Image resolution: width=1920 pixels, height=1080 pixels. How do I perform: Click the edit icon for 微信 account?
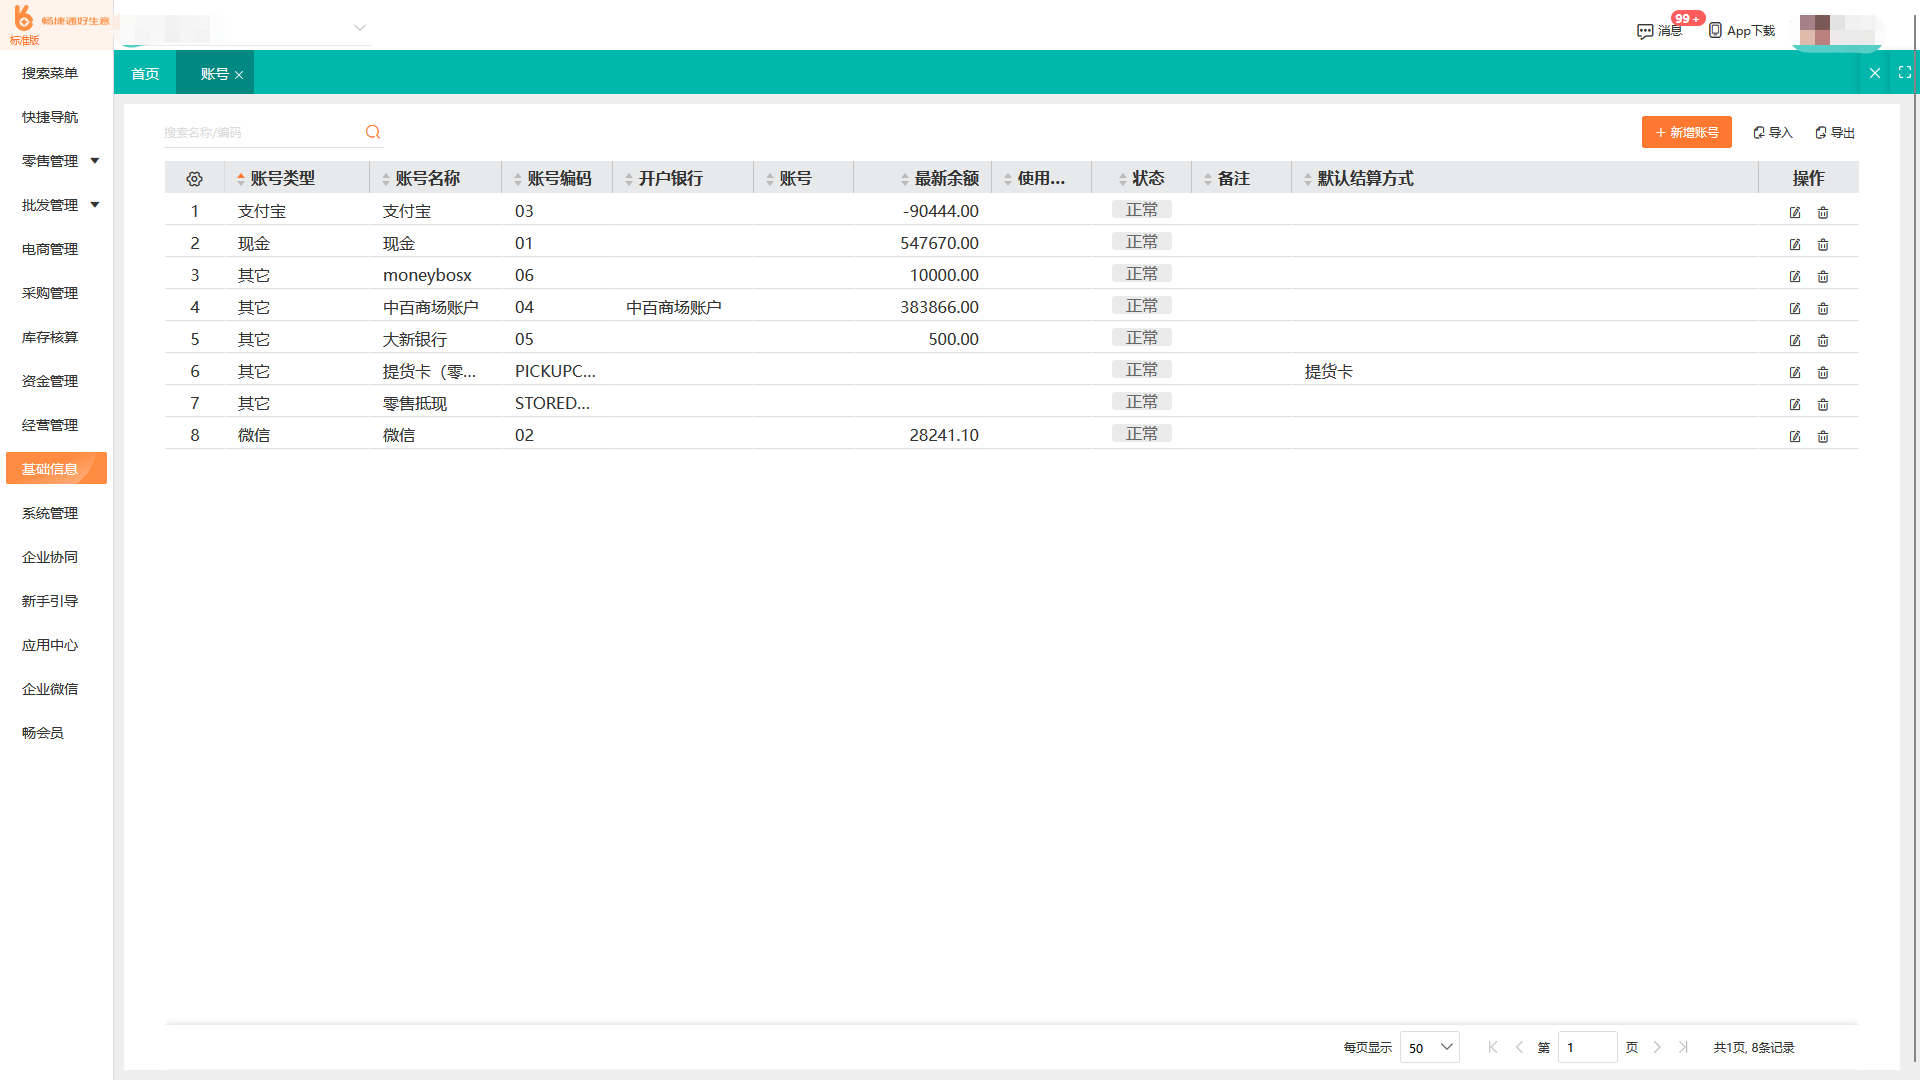point(1796,434)
